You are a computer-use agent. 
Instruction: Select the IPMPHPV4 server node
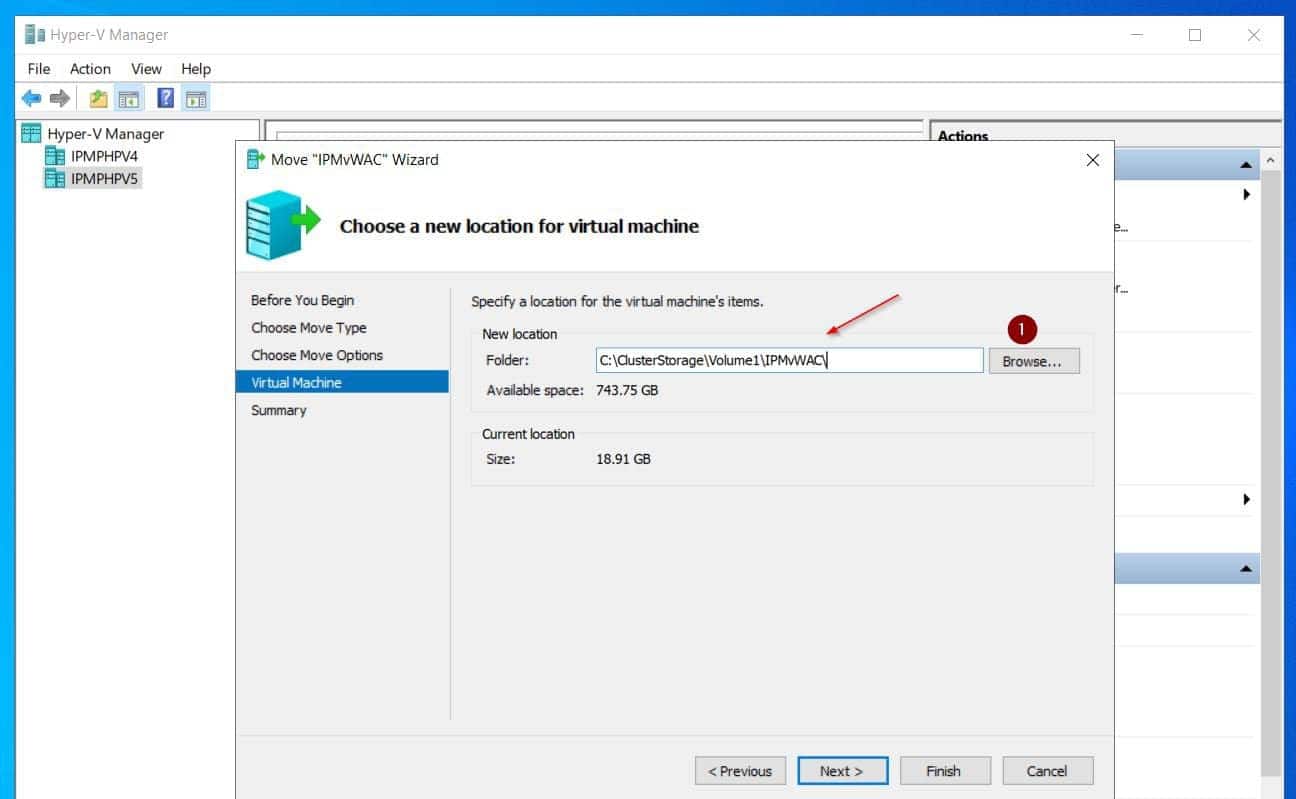coord(104,156)
